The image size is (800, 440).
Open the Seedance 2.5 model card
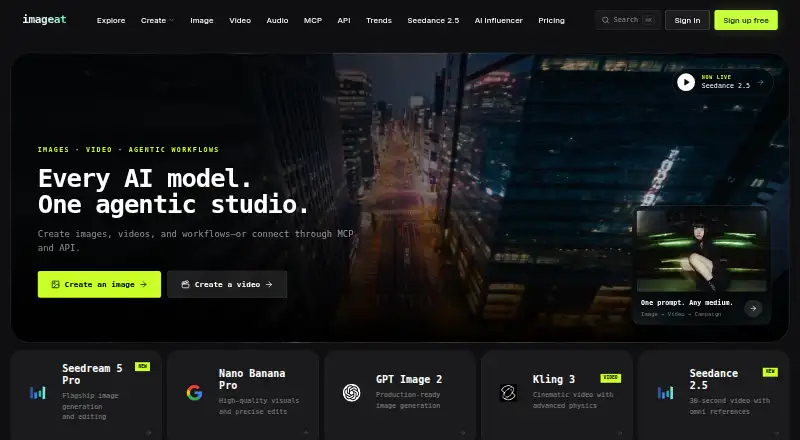click(x=714, y=394)
